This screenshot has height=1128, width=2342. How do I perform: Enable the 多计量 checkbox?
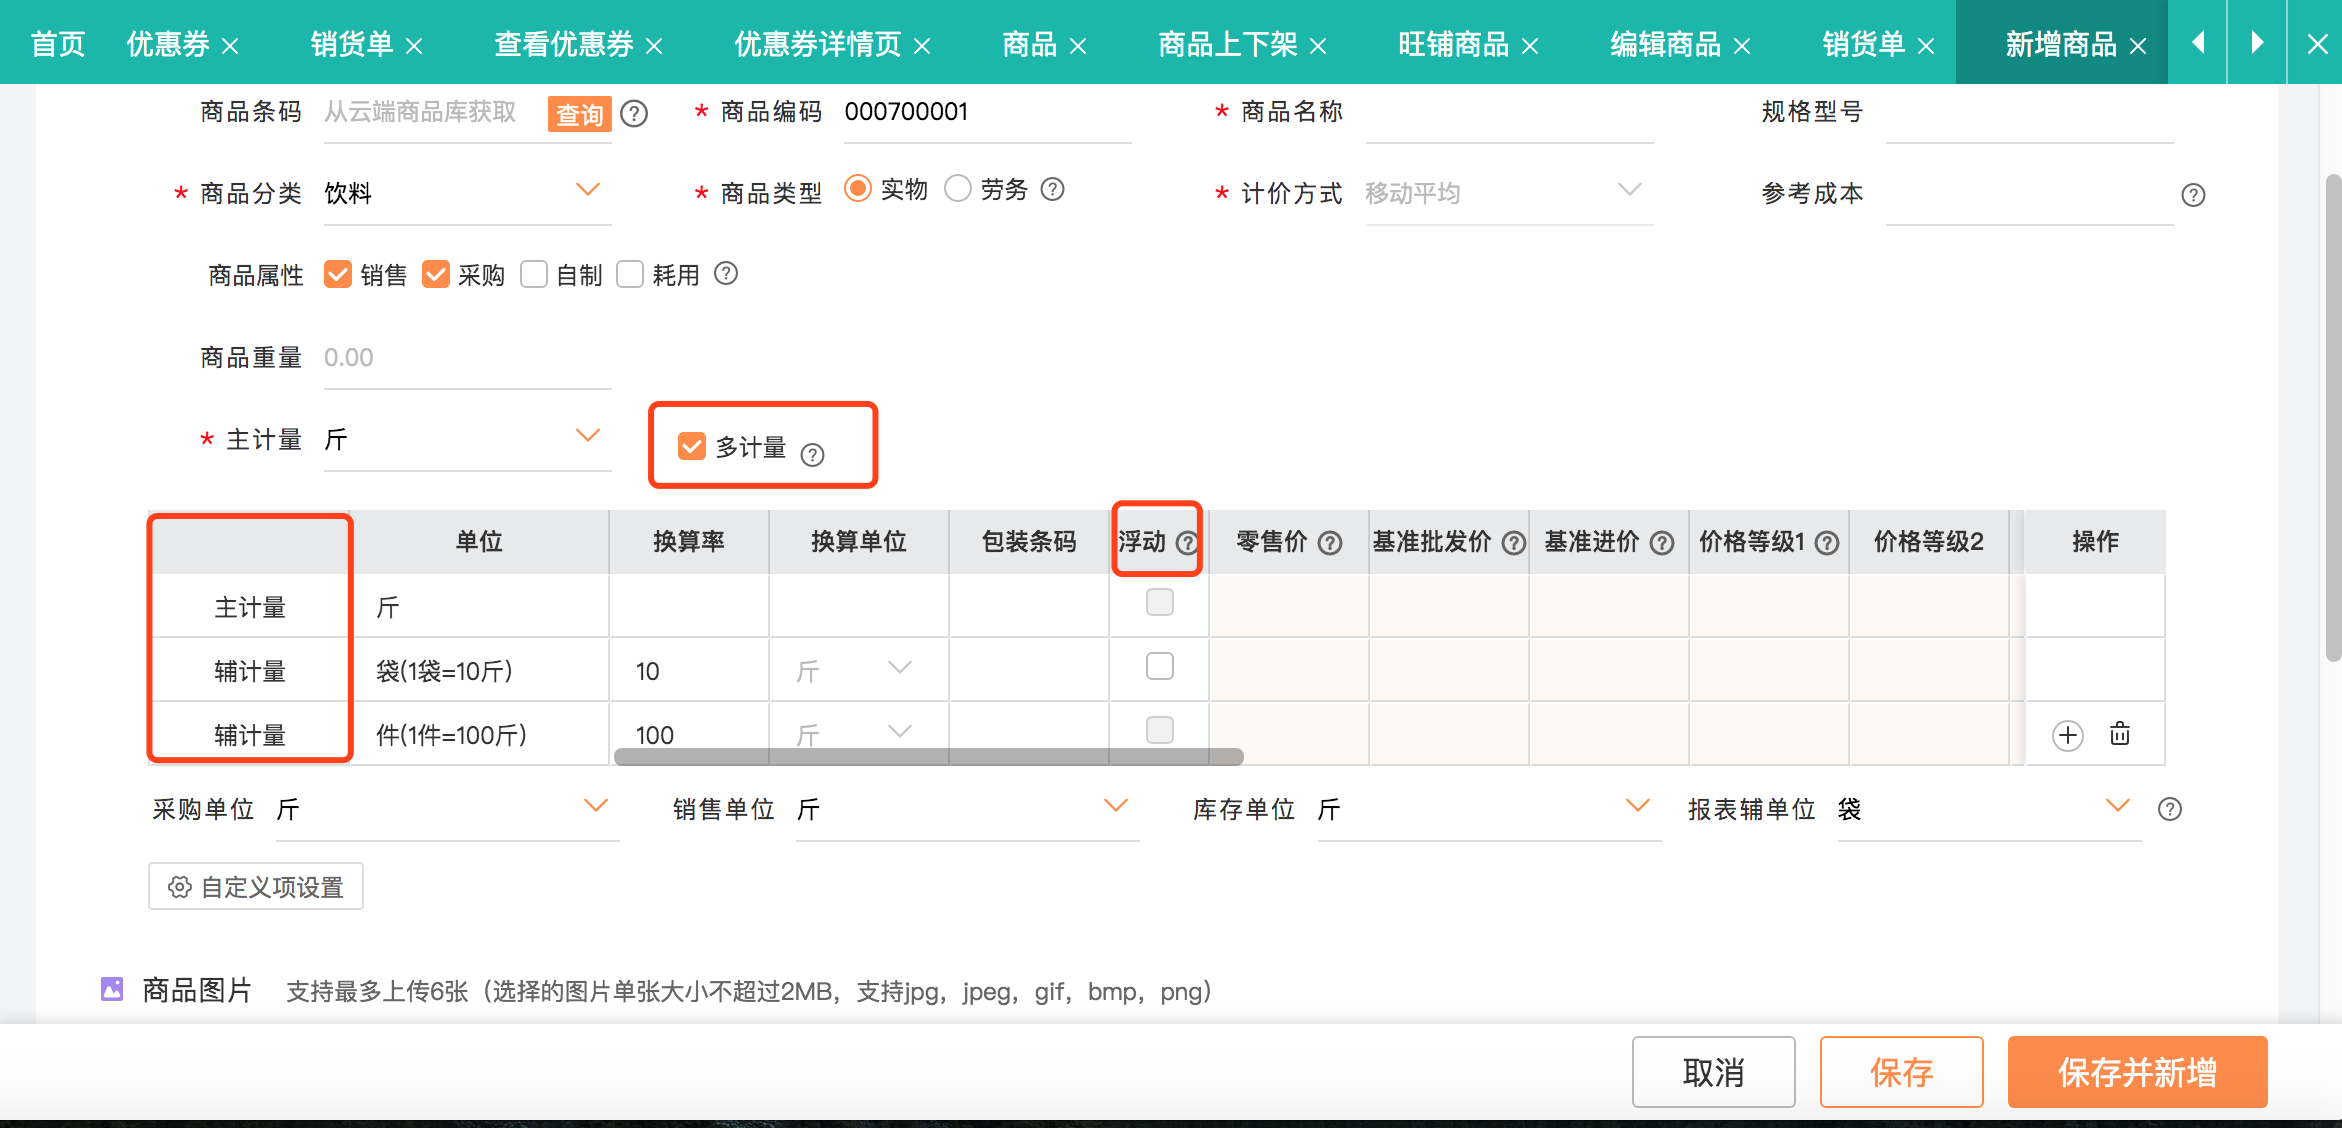[x=693, y=448]
